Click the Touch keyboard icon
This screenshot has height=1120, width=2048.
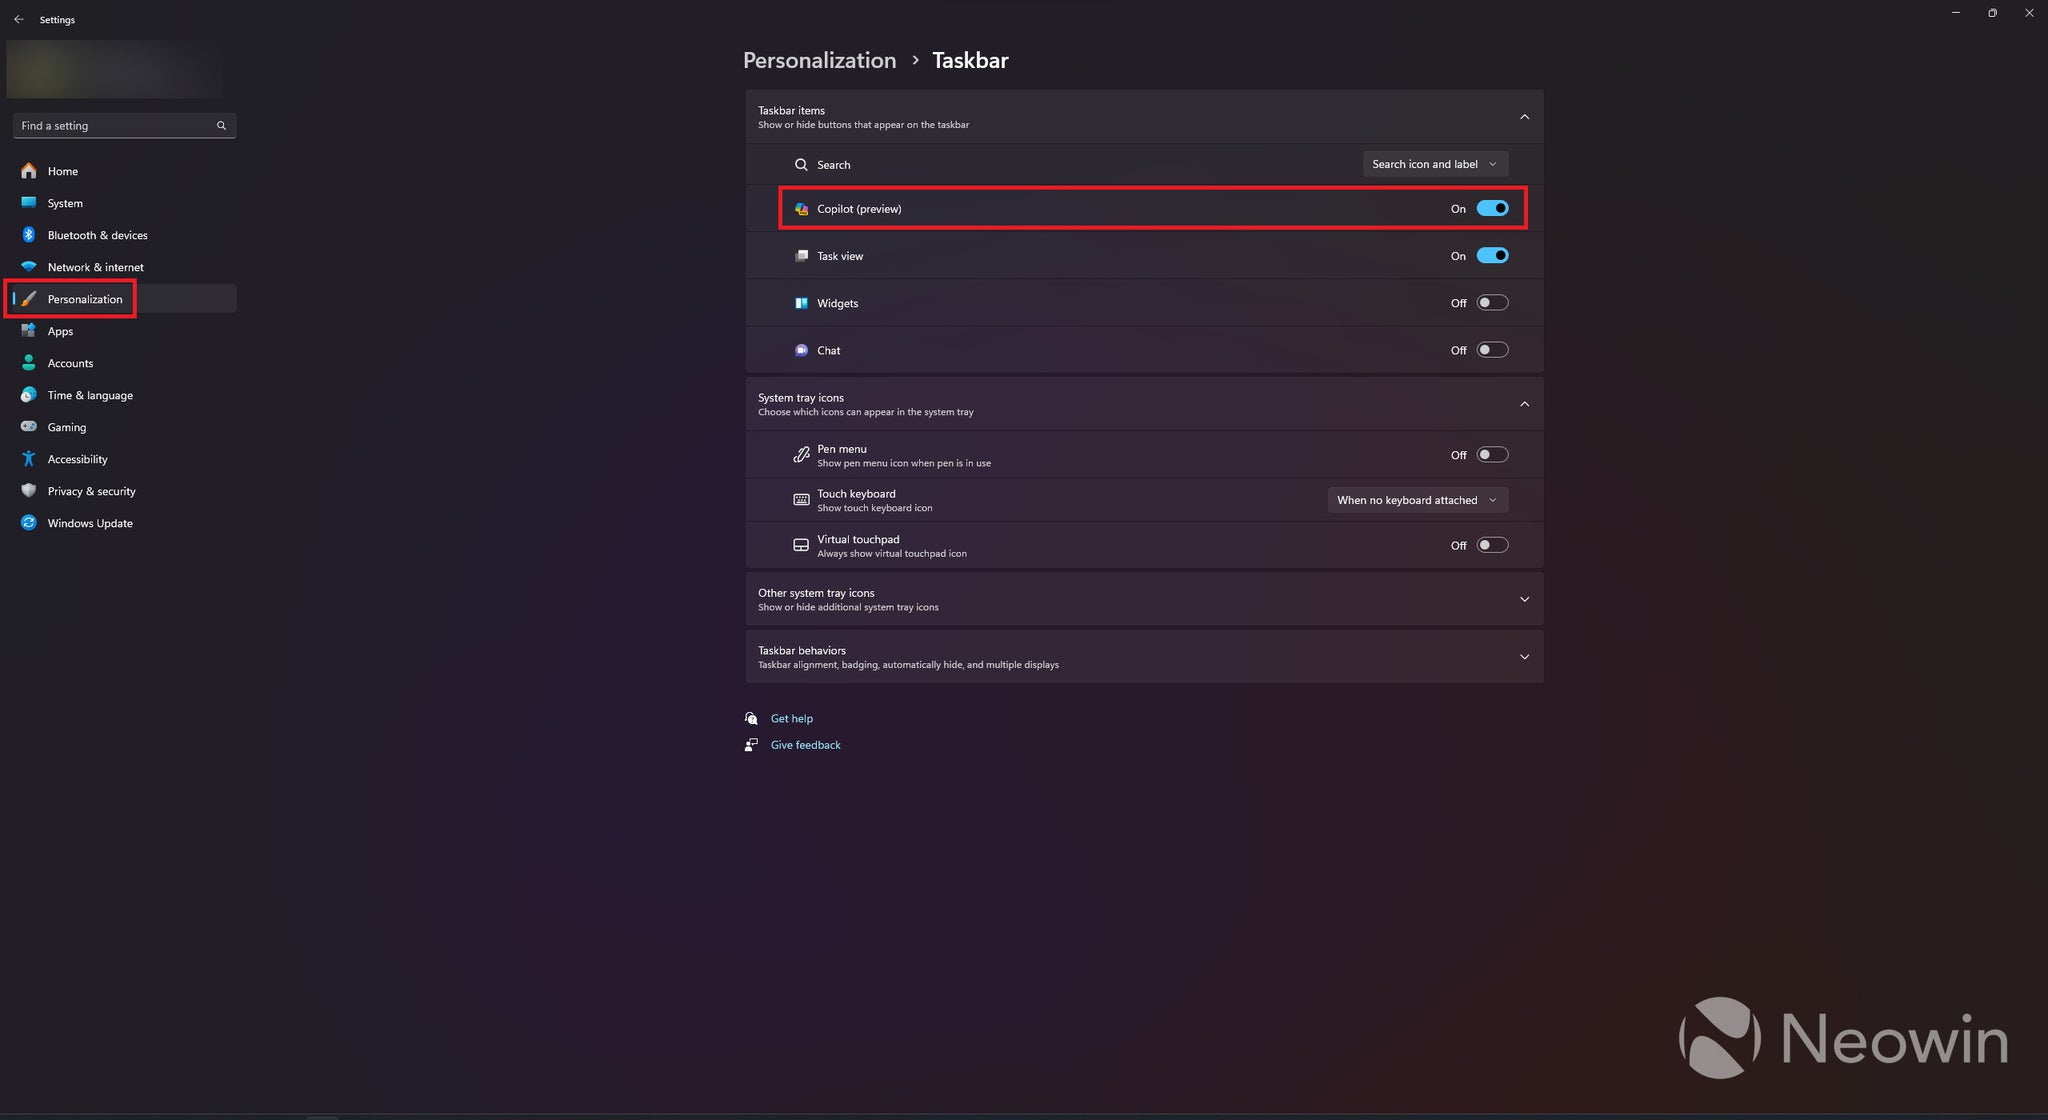[x=800, y=499]
